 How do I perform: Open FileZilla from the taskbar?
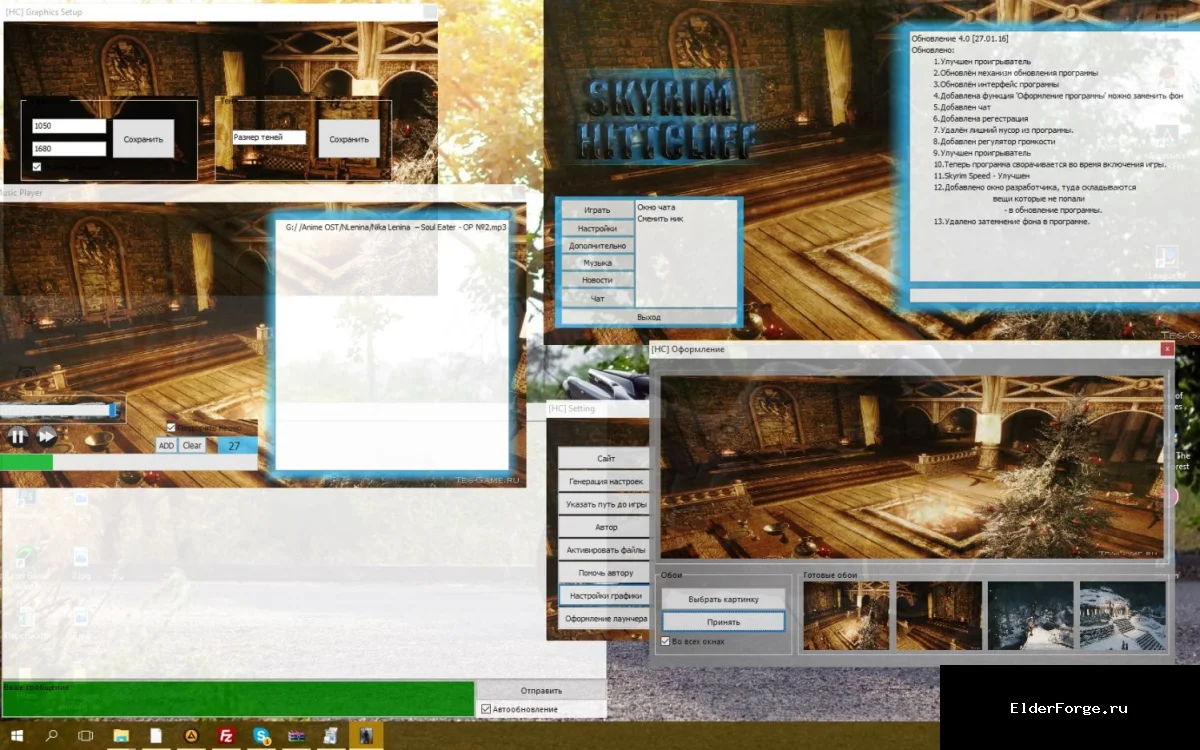point(227,736)
